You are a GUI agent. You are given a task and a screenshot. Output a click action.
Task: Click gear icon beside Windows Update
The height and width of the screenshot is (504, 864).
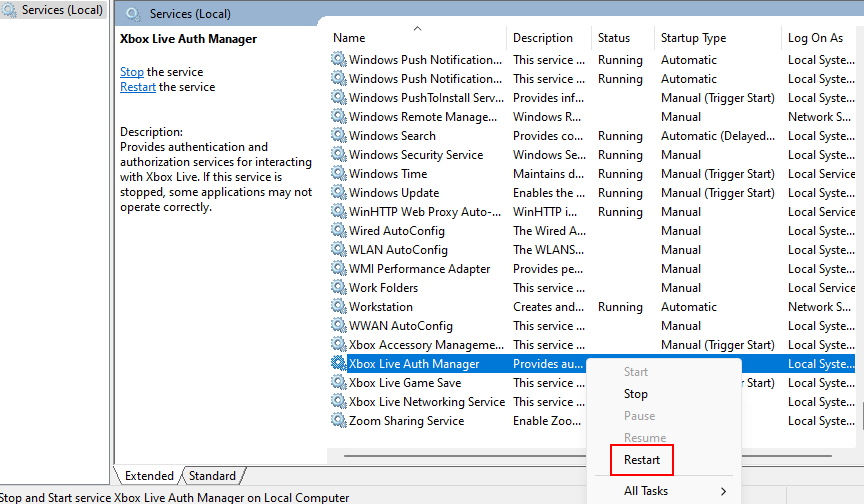[x=338, y=192]
